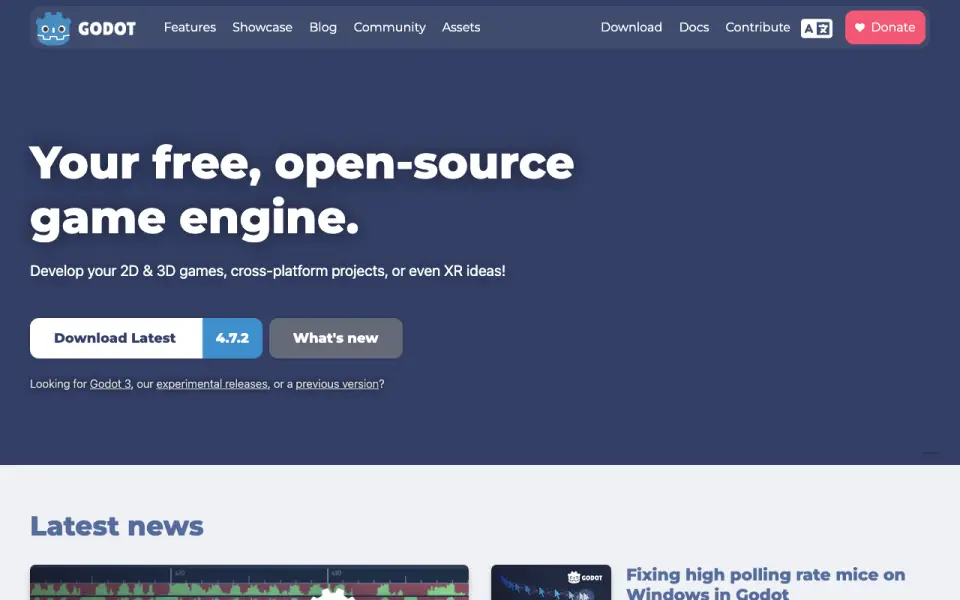
Task: Open the Blog nav link
Action: [x=323, y=28]
